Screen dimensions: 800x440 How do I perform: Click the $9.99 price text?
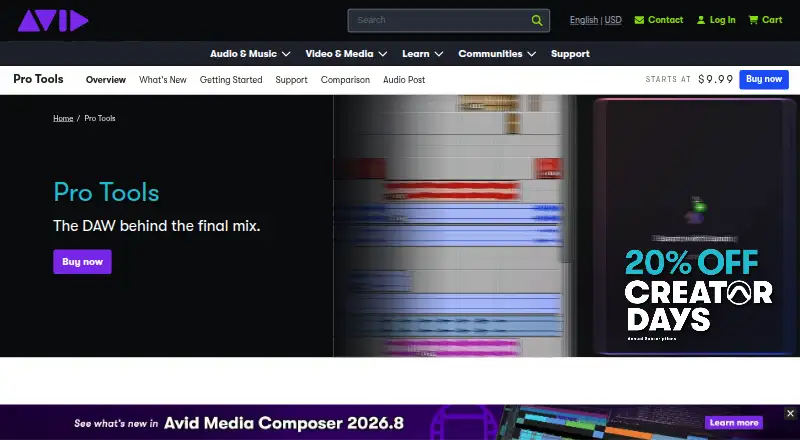point(715,79)
